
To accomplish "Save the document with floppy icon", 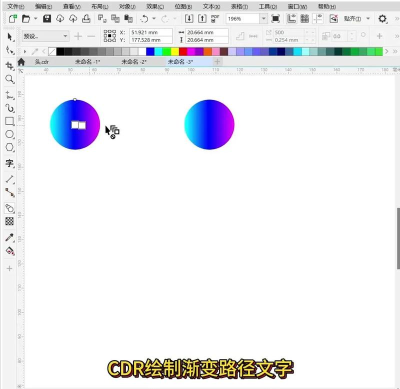I will (x=47, y=19).
